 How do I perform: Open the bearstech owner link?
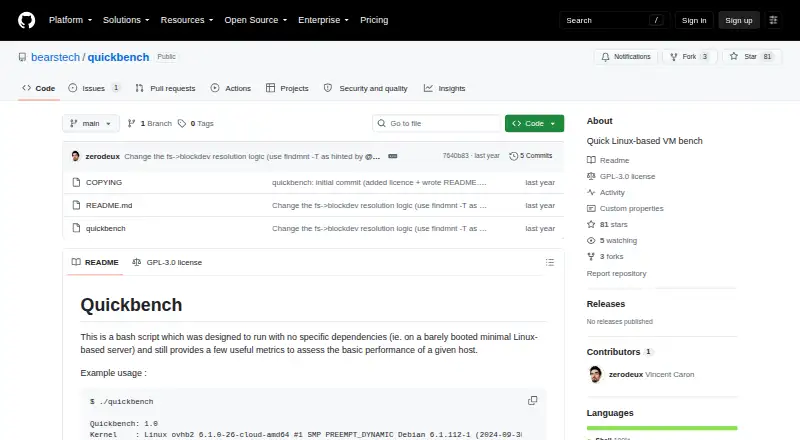coord(56,57)
